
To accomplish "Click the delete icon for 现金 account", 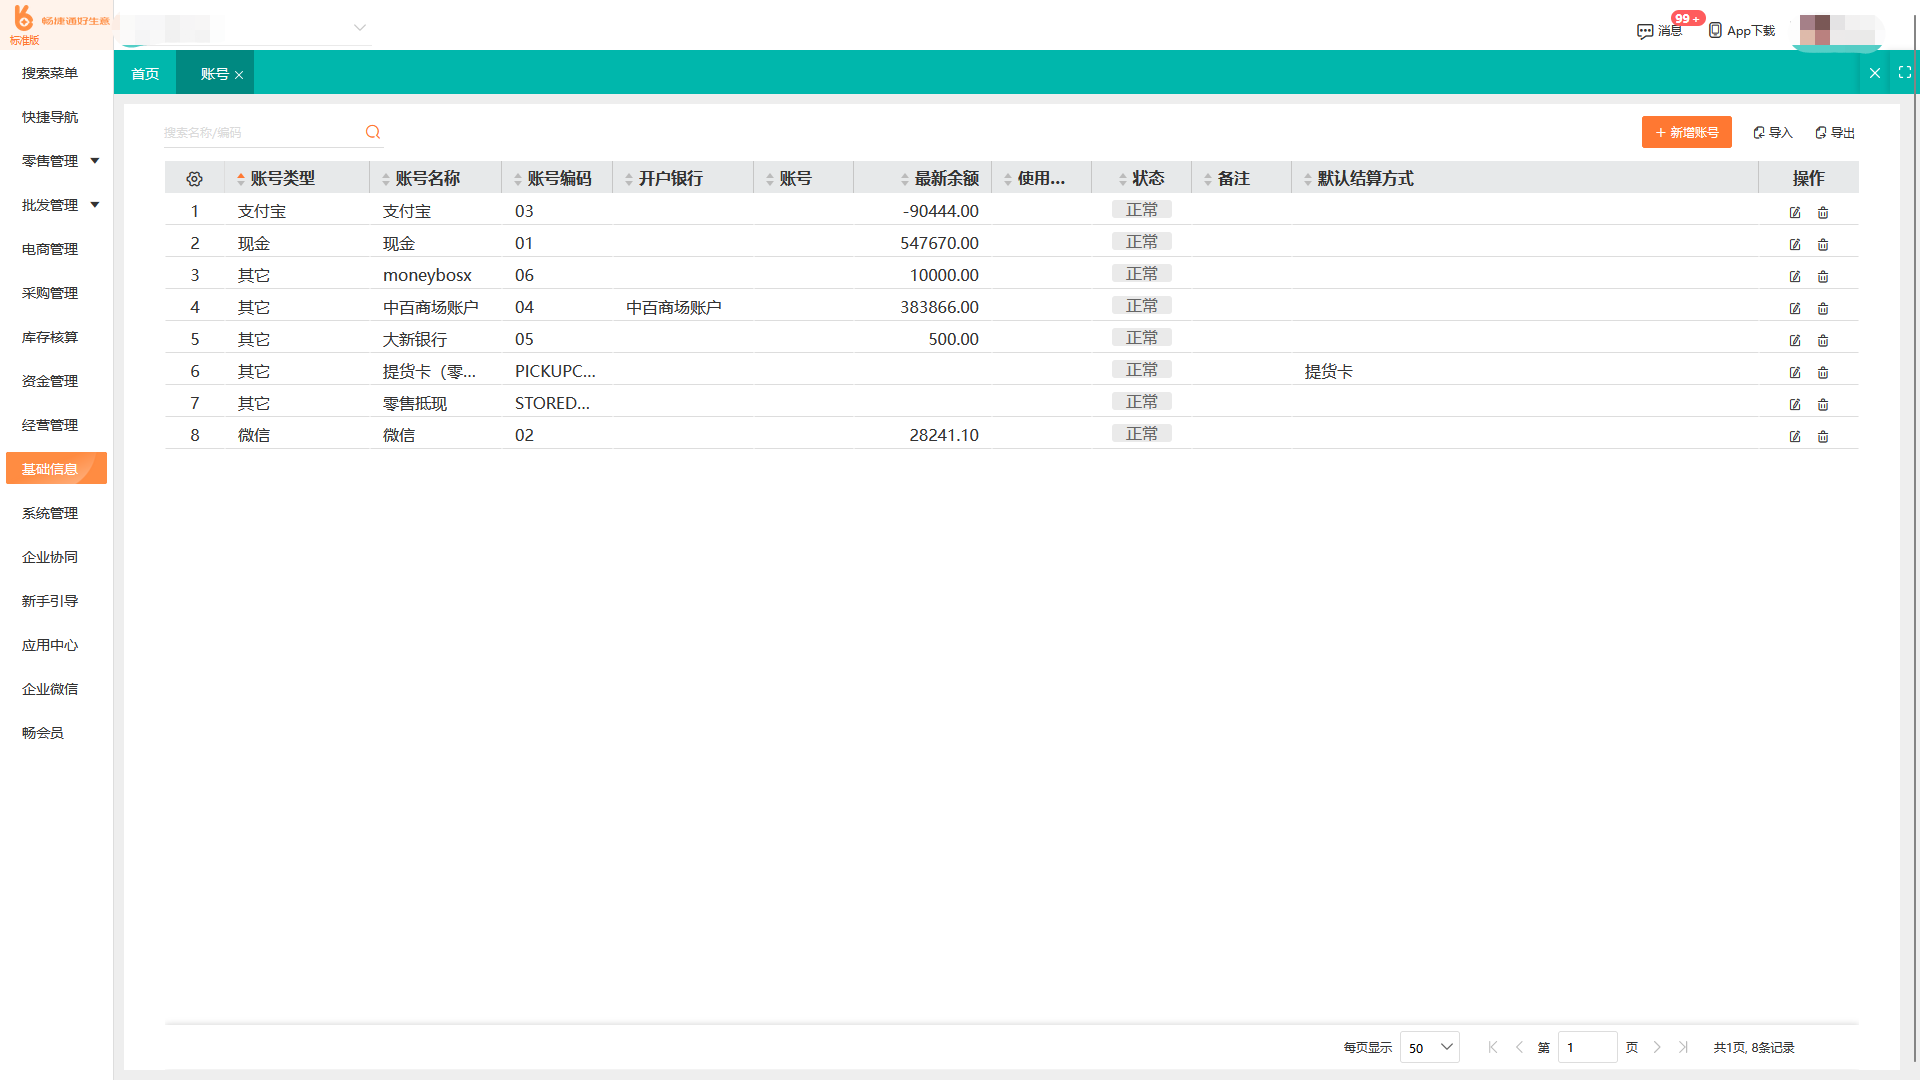I will coord(1822,243).
